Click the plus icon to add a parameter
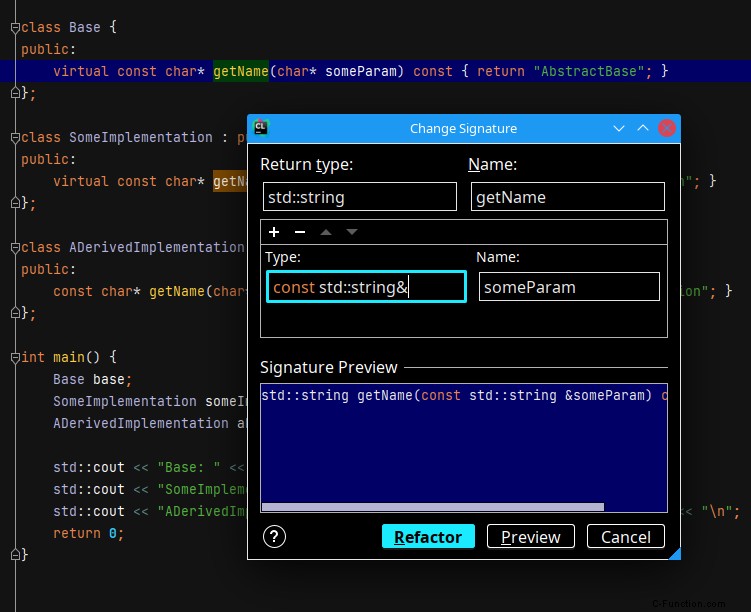The width and height of the screenshot is (751, 612). [x=274, y=232]
